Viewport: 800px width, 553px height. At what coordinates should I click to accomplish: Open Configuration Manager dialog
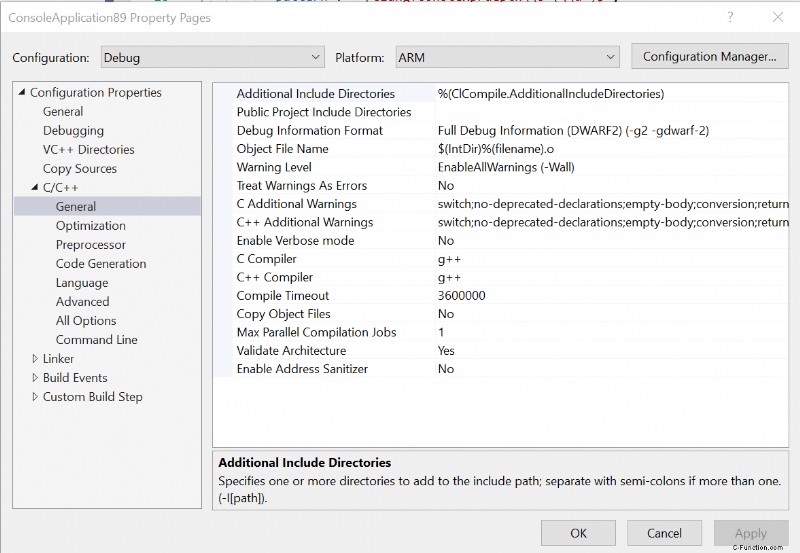coord(709,57)
